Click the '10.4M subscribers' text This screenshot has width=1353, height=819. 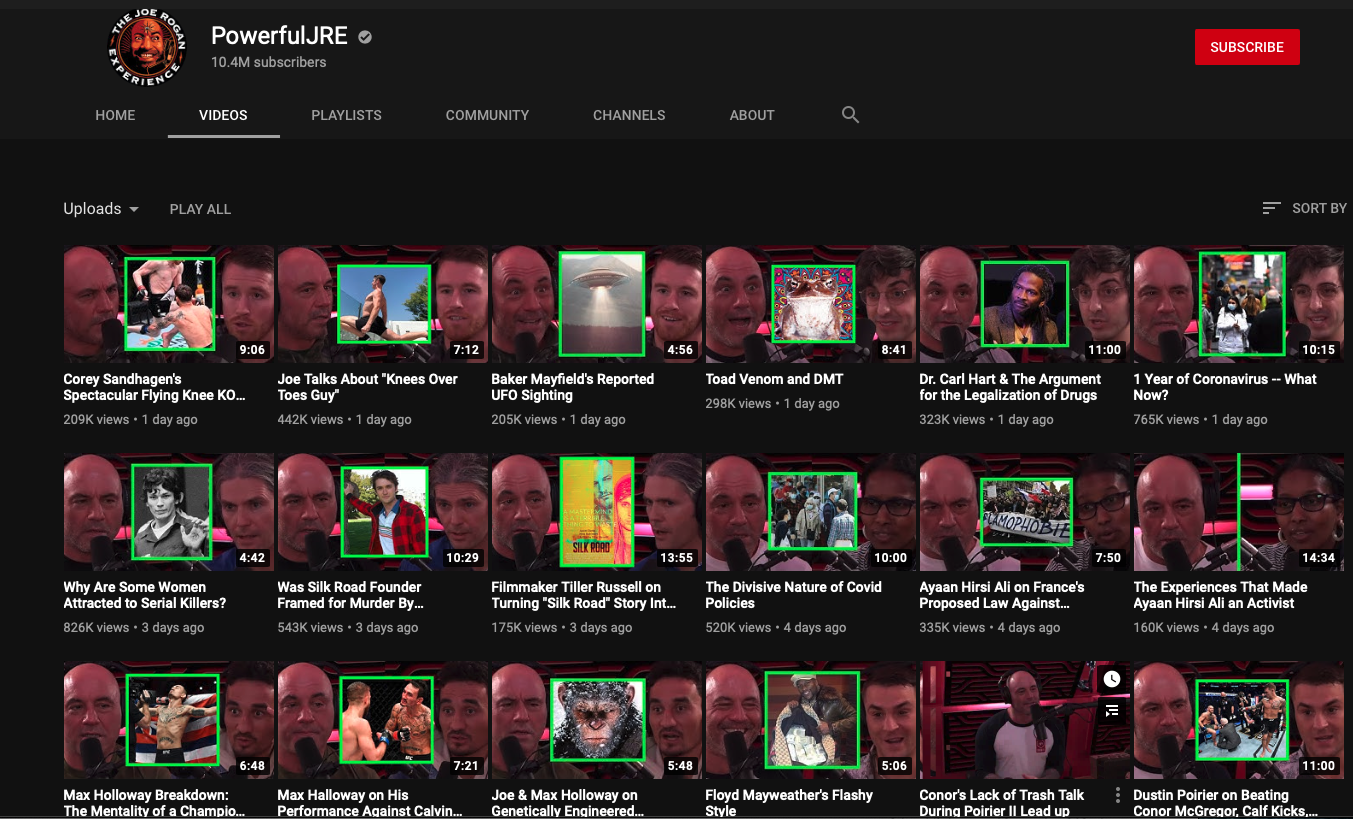pyautogui.click(x=268, y=62)
